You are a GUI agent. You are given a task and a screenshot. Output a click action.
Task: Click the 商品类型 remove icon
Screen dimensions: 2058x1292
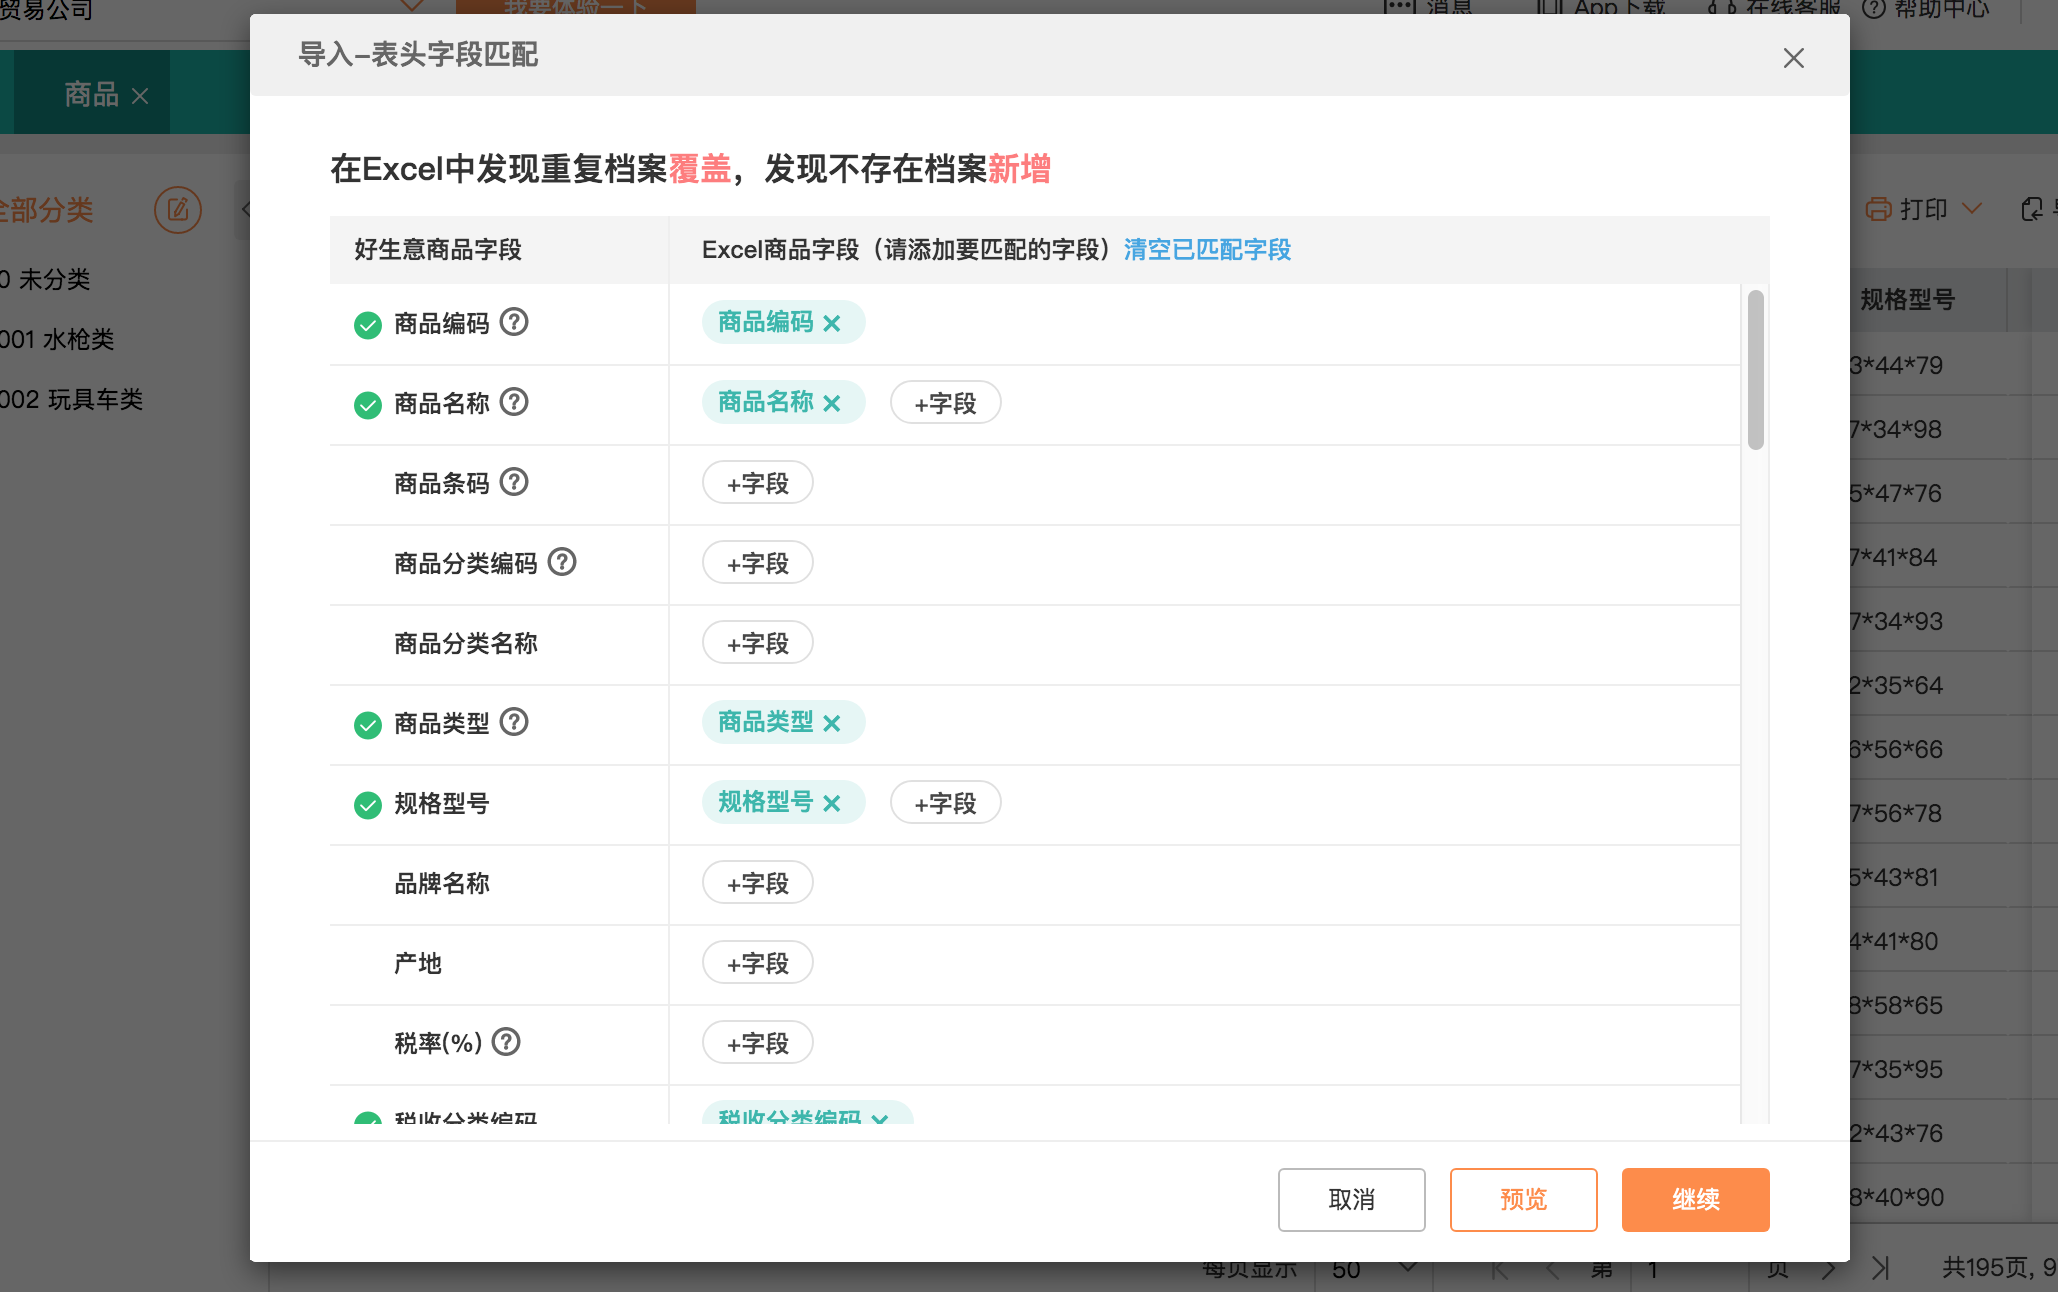pyautogui.click(x=832, y=723)
